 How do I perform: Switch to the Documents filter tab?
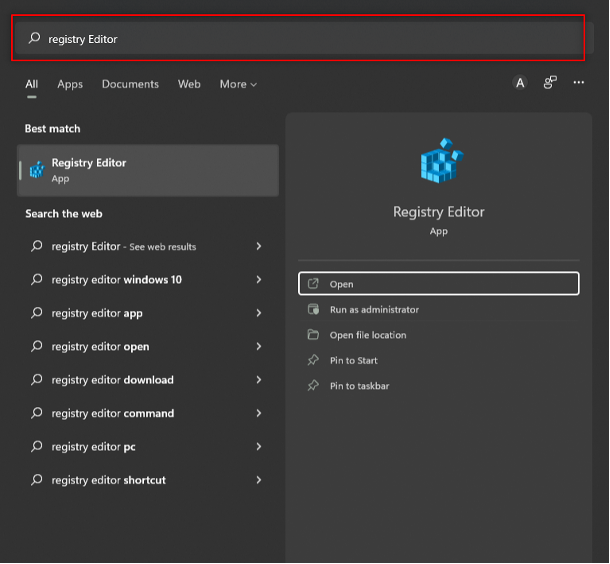130,84
